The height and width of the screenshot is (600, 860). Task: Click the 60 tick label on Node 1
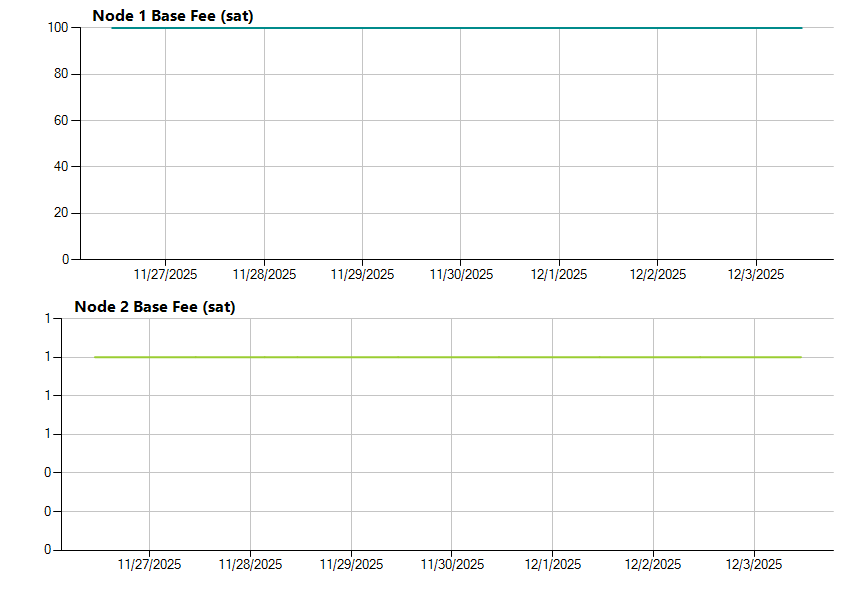pyautogui.click(x=60, y=120)
